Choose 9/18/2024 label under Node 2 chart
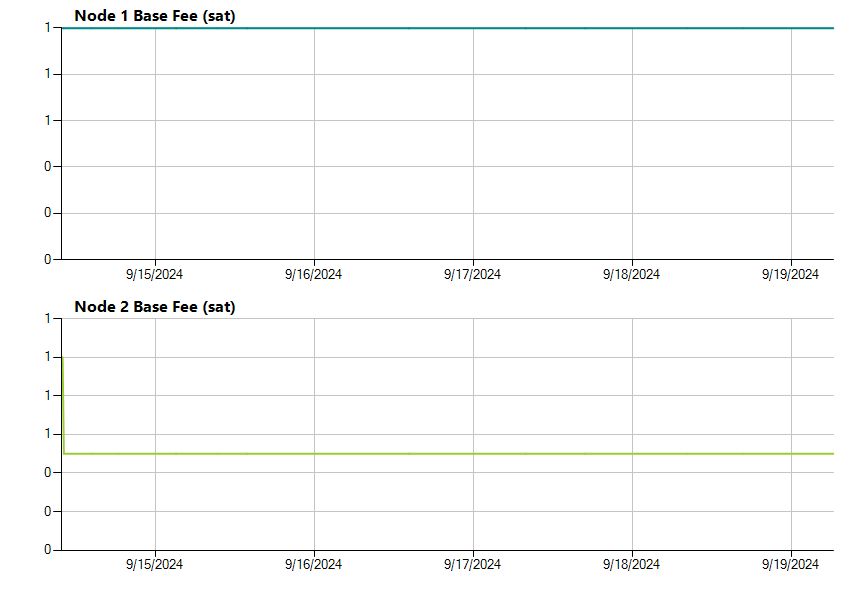Image resolution: width=860 pixels, height=600 pixels. 632,565
